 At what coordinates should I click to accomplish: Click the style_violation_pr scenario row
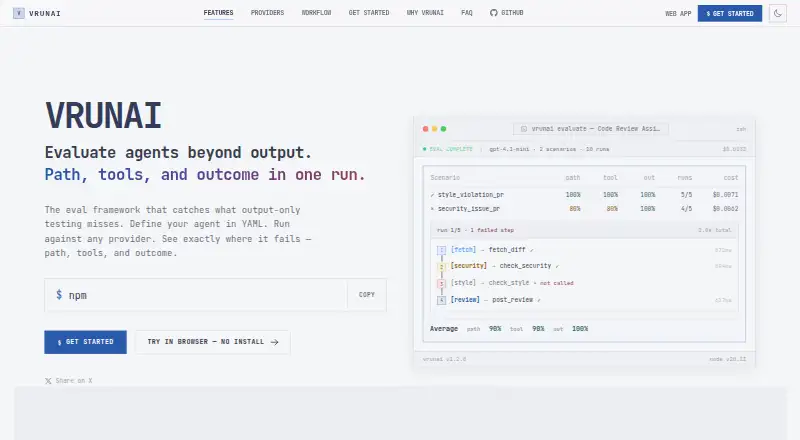coord(584,194)
